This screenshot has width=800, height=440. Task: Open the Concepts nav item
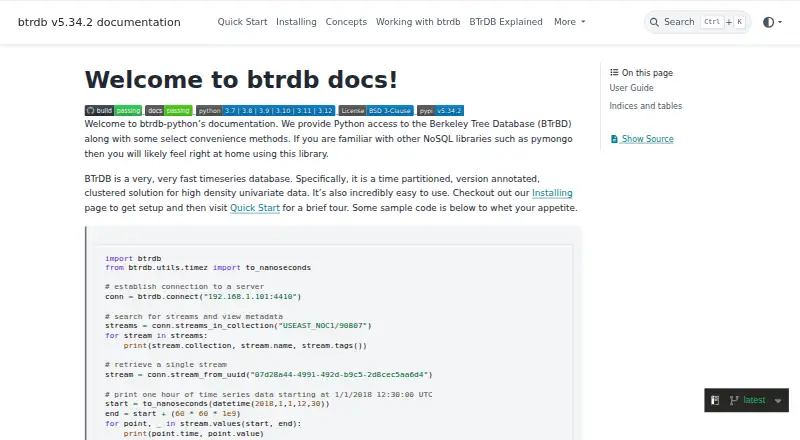(346, 22)
